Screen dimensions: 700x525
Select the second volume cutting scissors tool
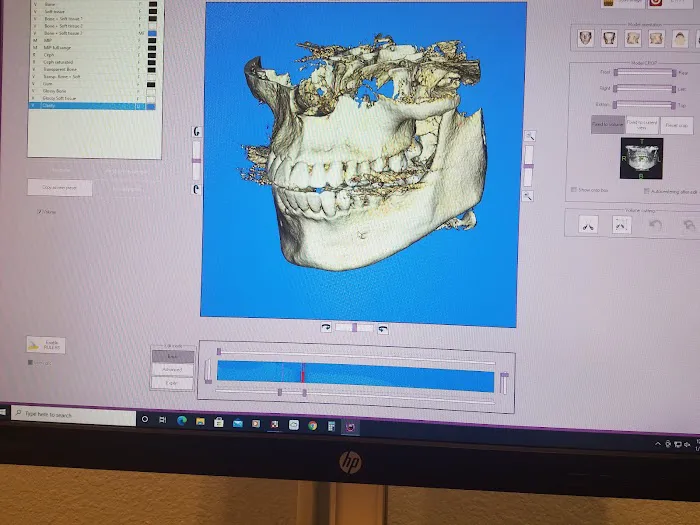coord(621,226)
